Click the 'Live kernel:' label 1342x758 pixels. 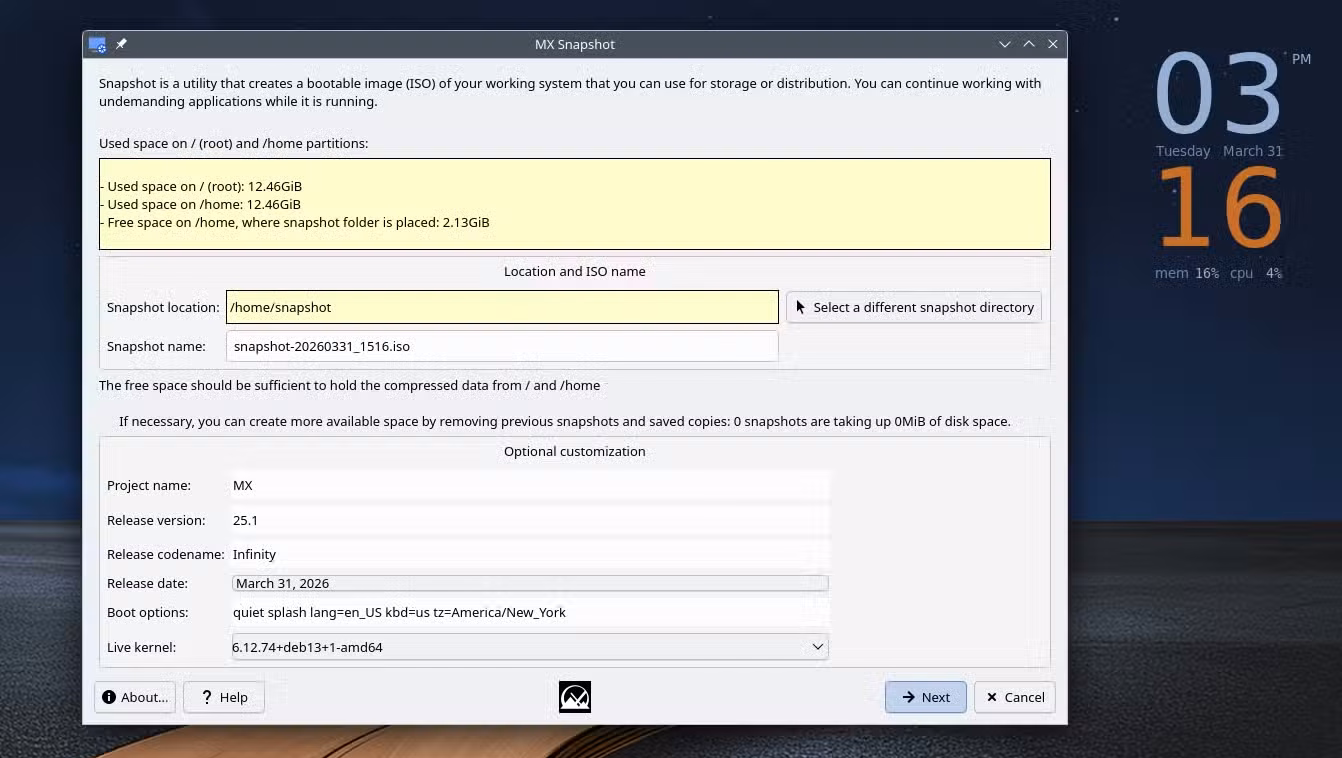point(141,647)
